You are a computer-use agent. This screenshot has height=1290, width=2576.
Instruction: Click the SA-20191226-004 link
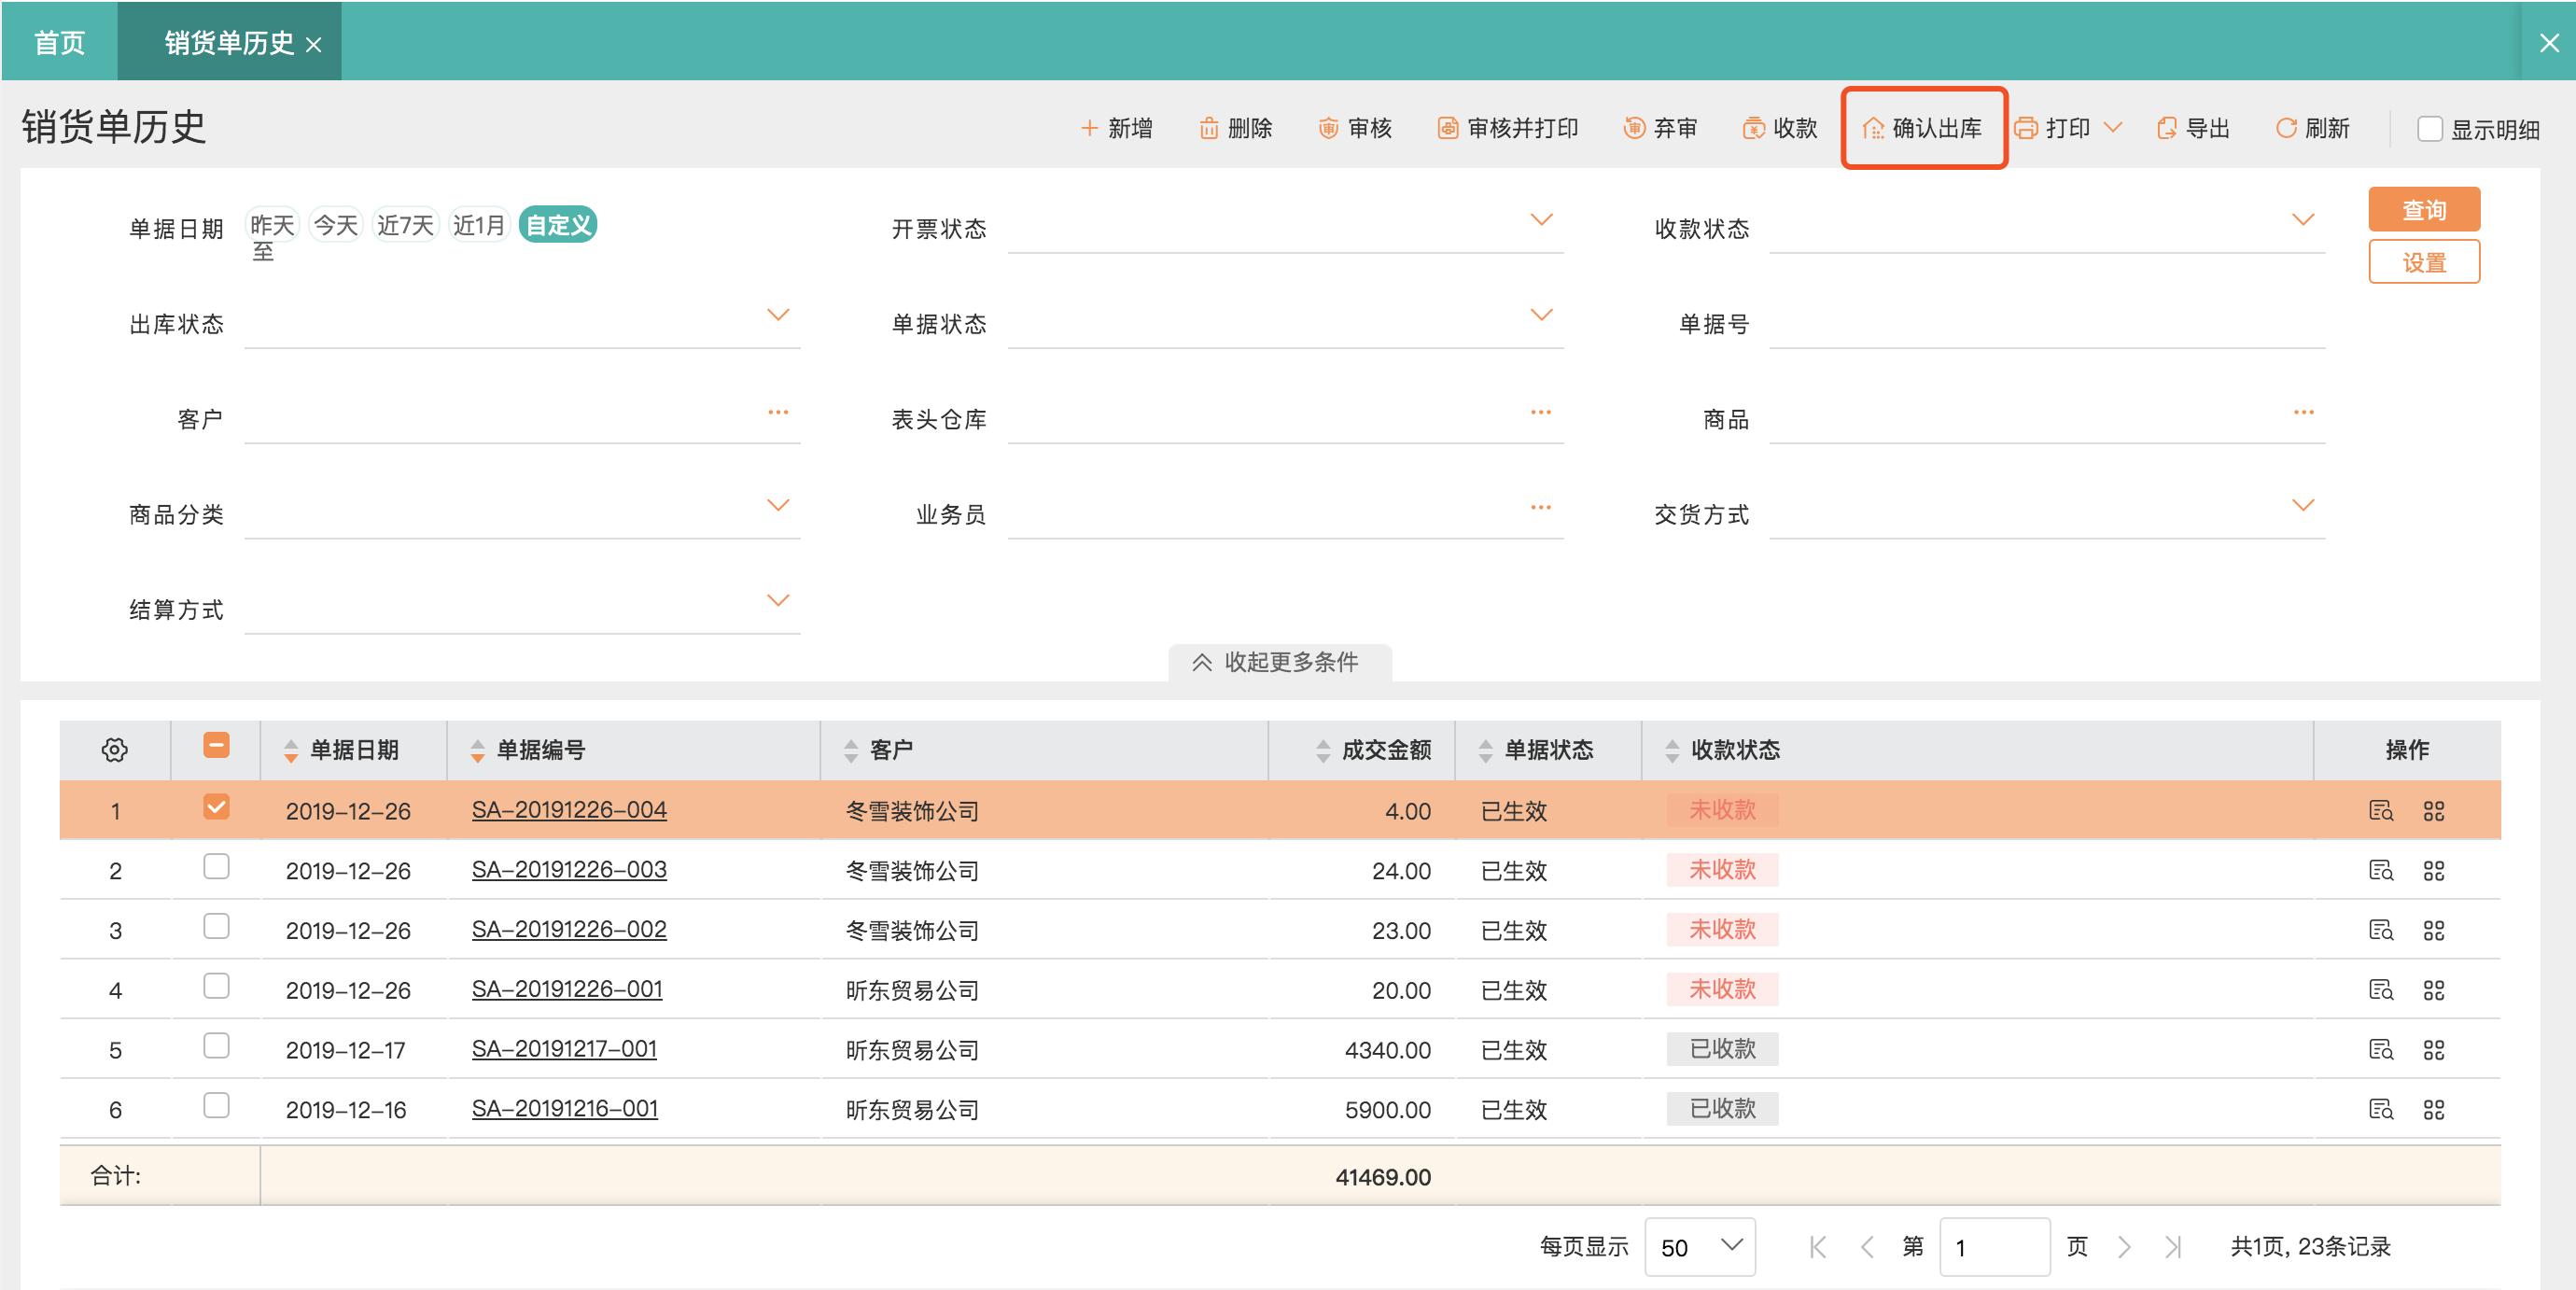tap(567, 809)
